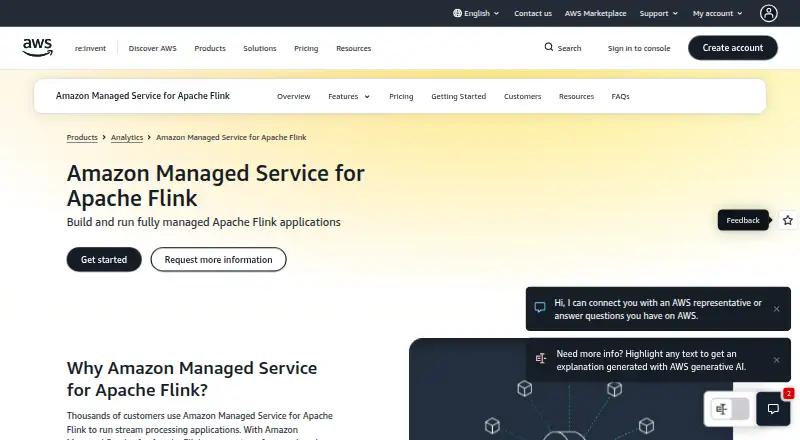Open the Solutions menu
Viewport: 800px width, 440px height.
260,48
